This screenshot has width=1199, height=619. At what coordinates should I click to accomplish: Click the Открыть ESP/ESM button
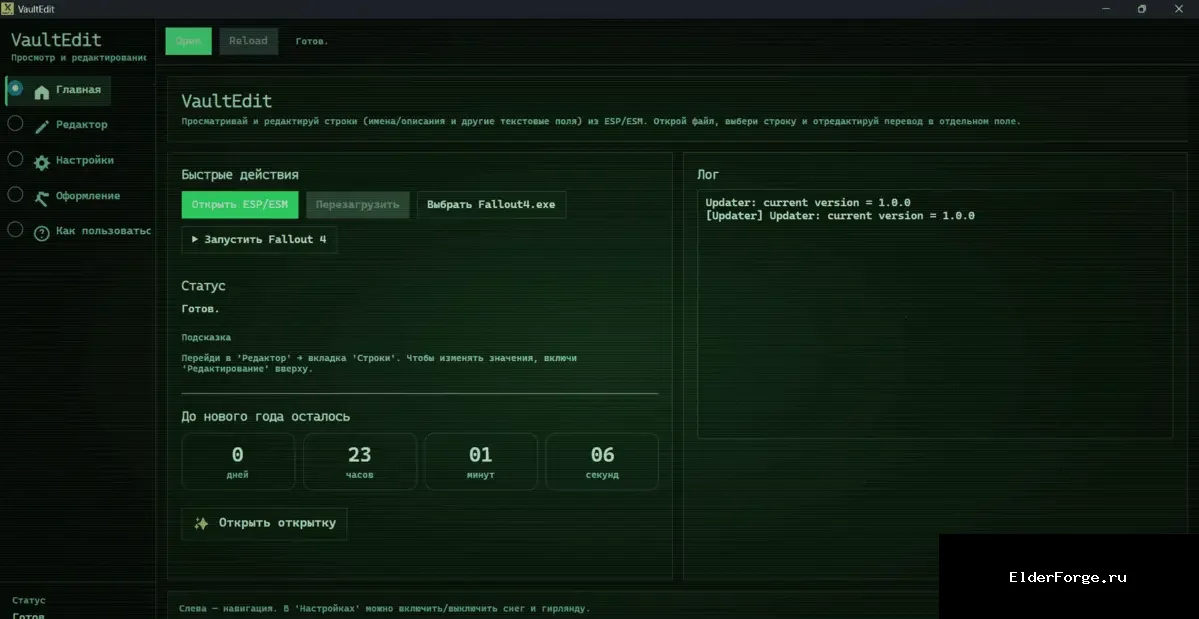click(x=240, y=204)
